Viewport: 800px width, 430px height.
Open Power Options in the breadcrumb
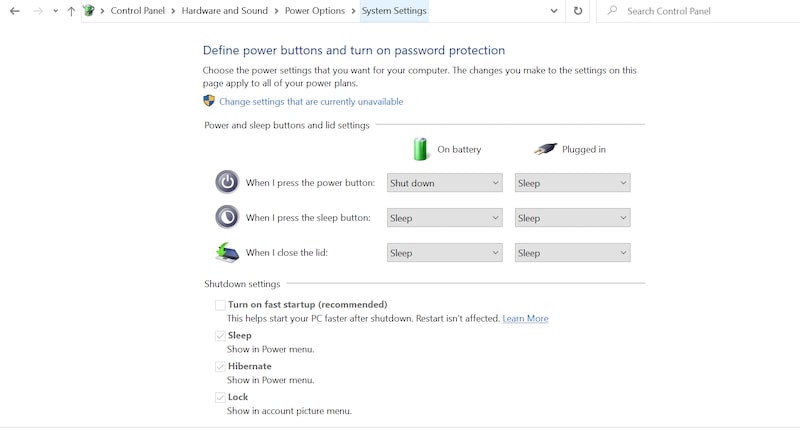315,11
